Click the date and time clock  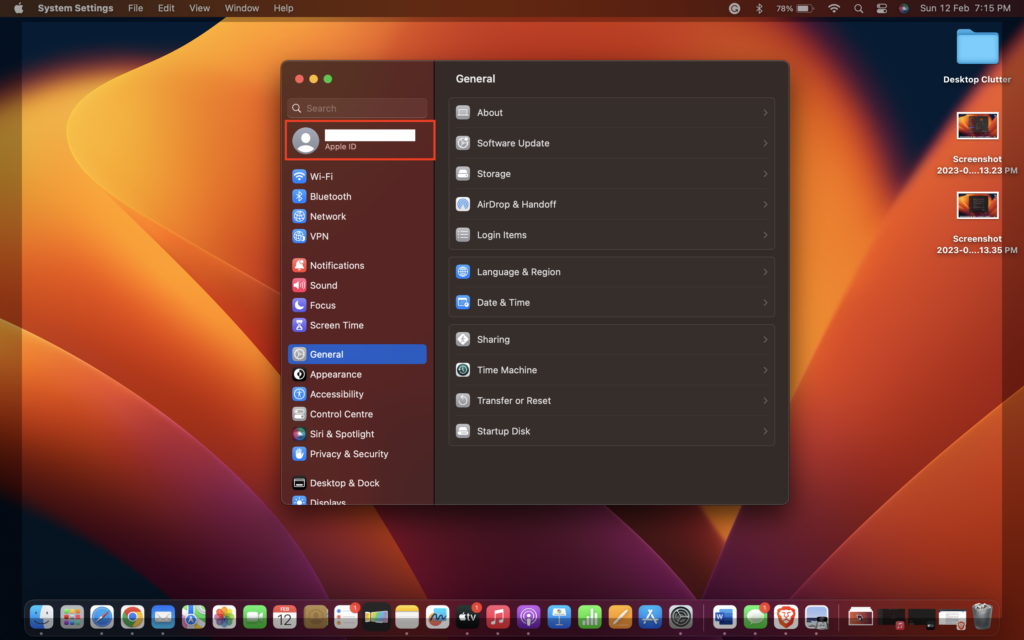coord(965,8)
